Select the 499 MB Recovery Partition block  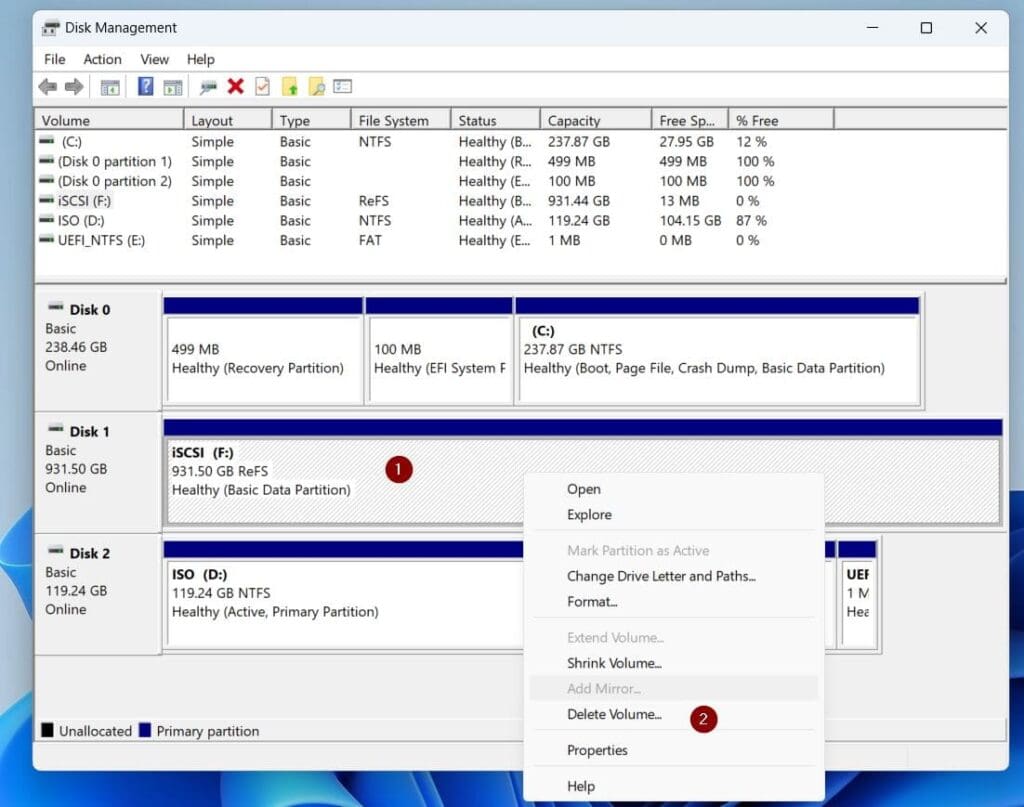[263, 359]
